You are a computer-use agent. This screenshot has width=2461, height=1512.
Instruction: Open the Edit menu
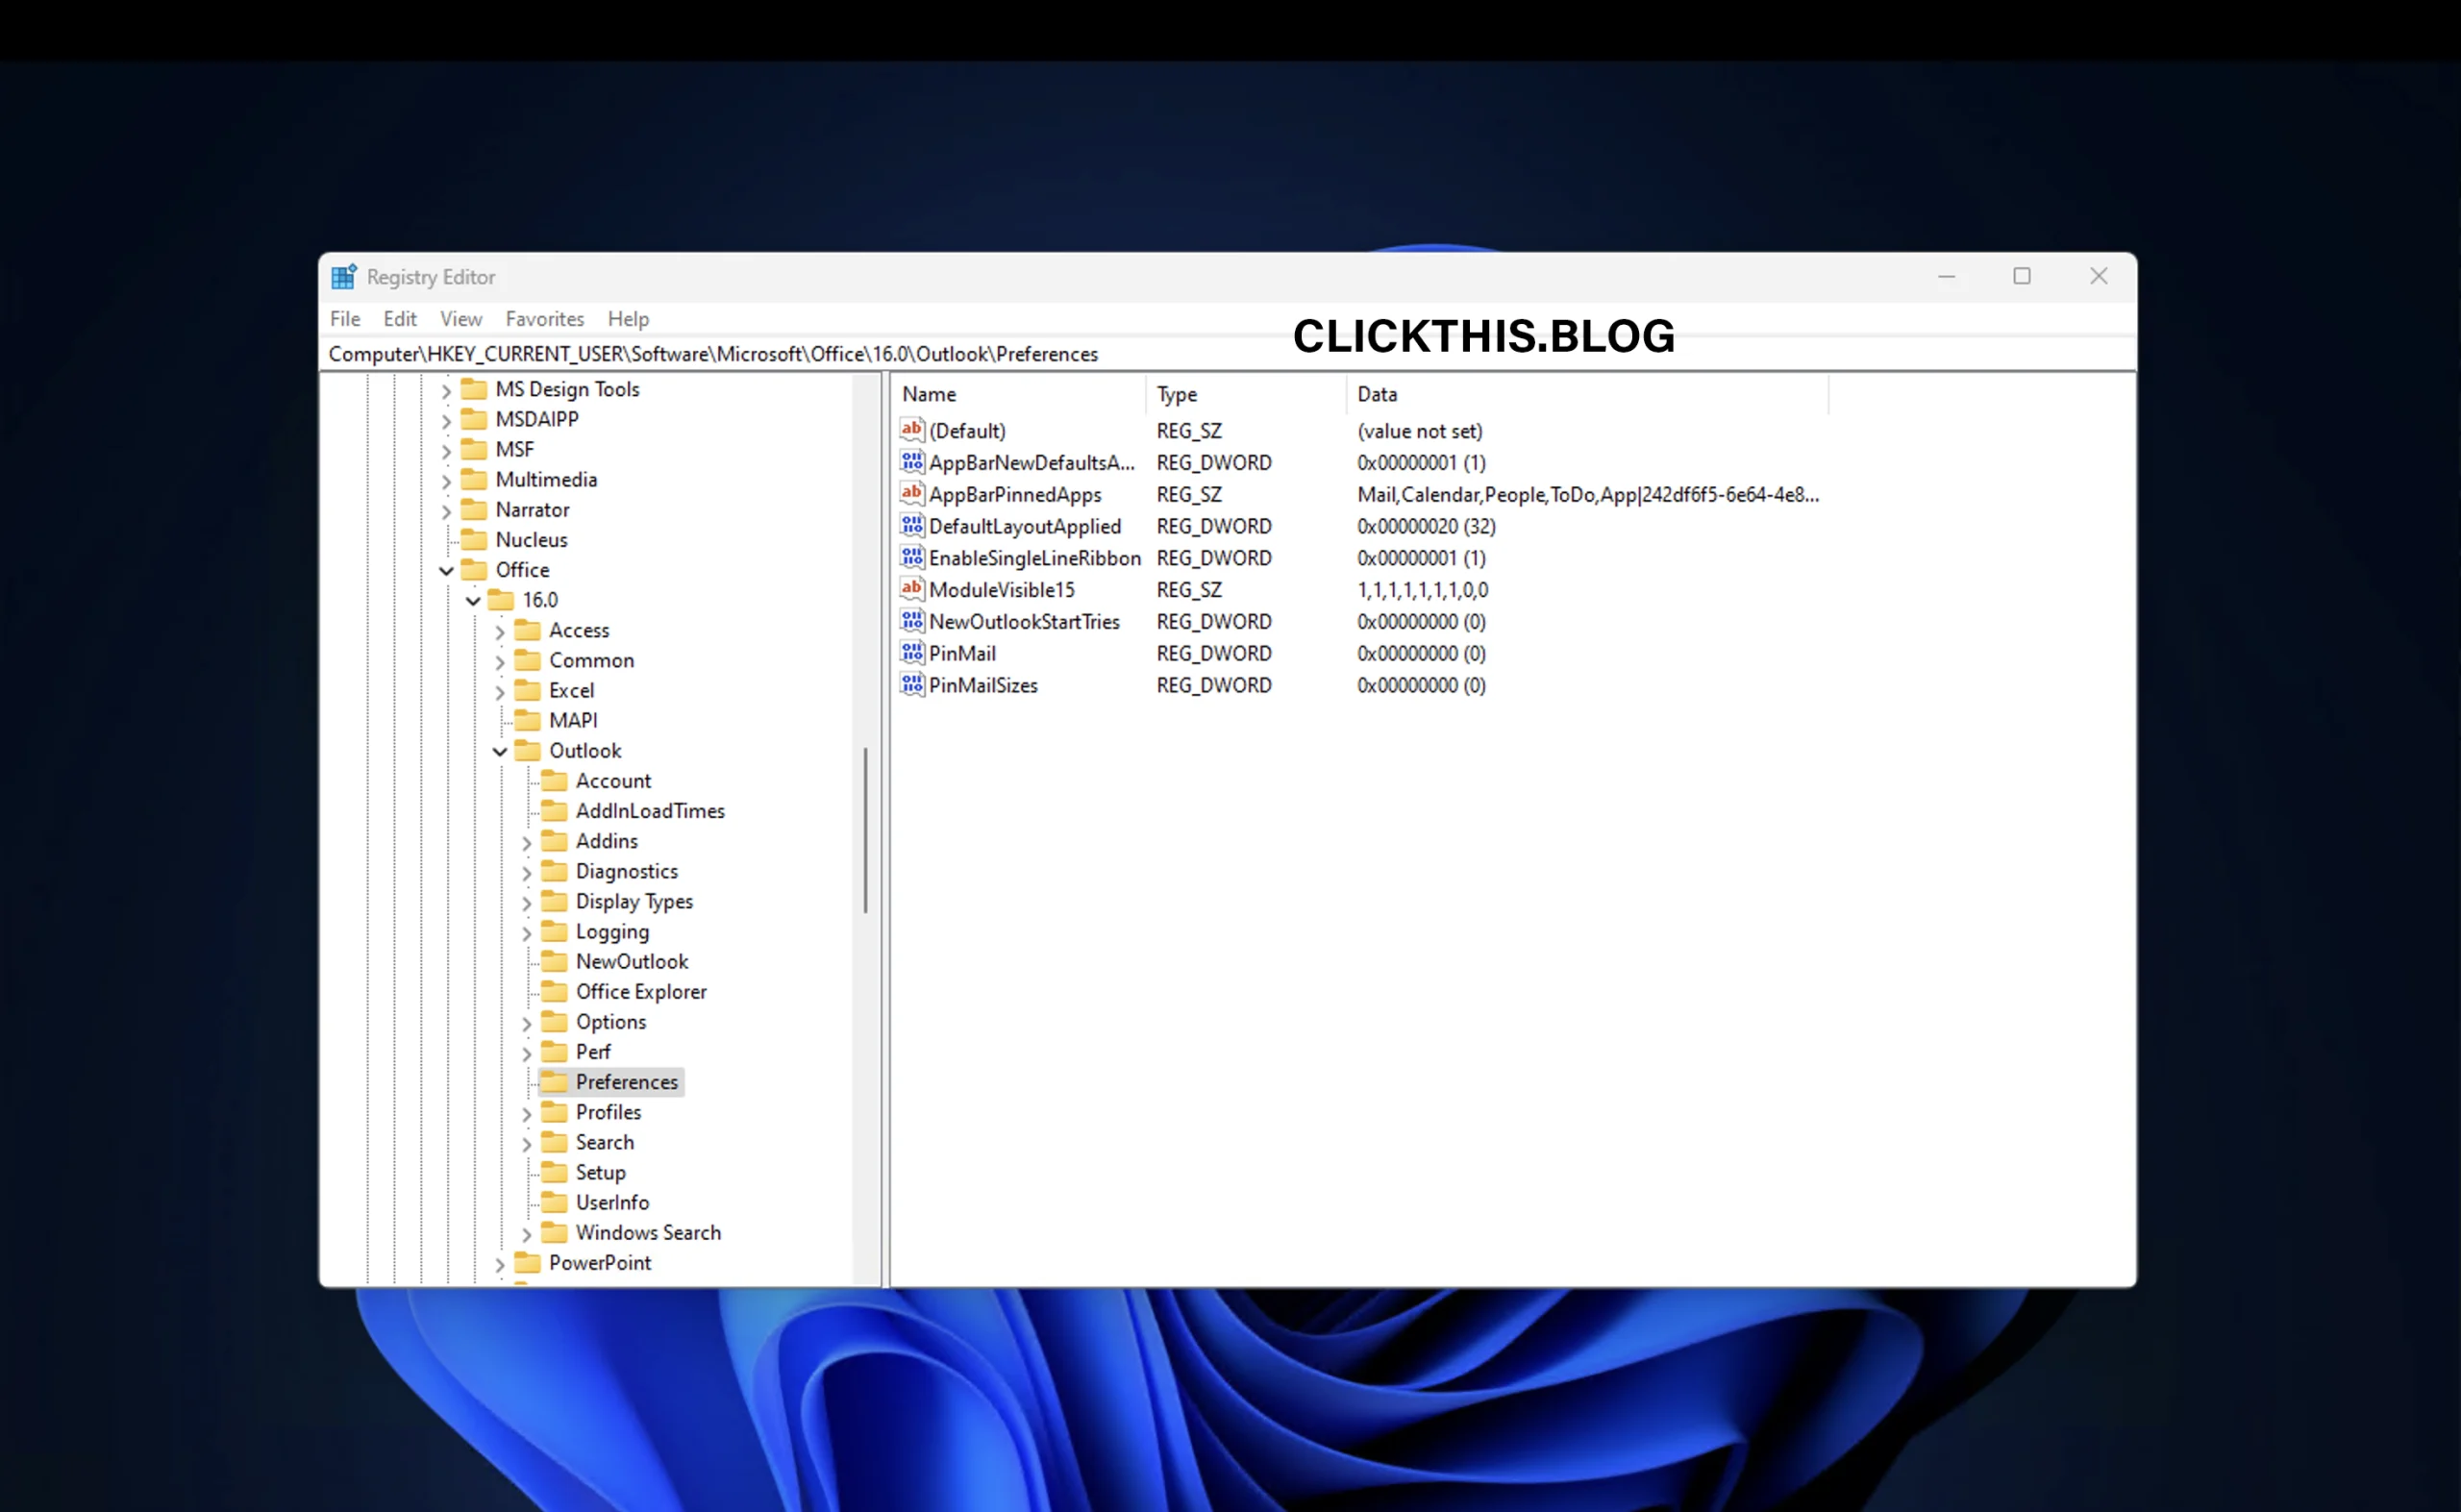tap(400, 319)
